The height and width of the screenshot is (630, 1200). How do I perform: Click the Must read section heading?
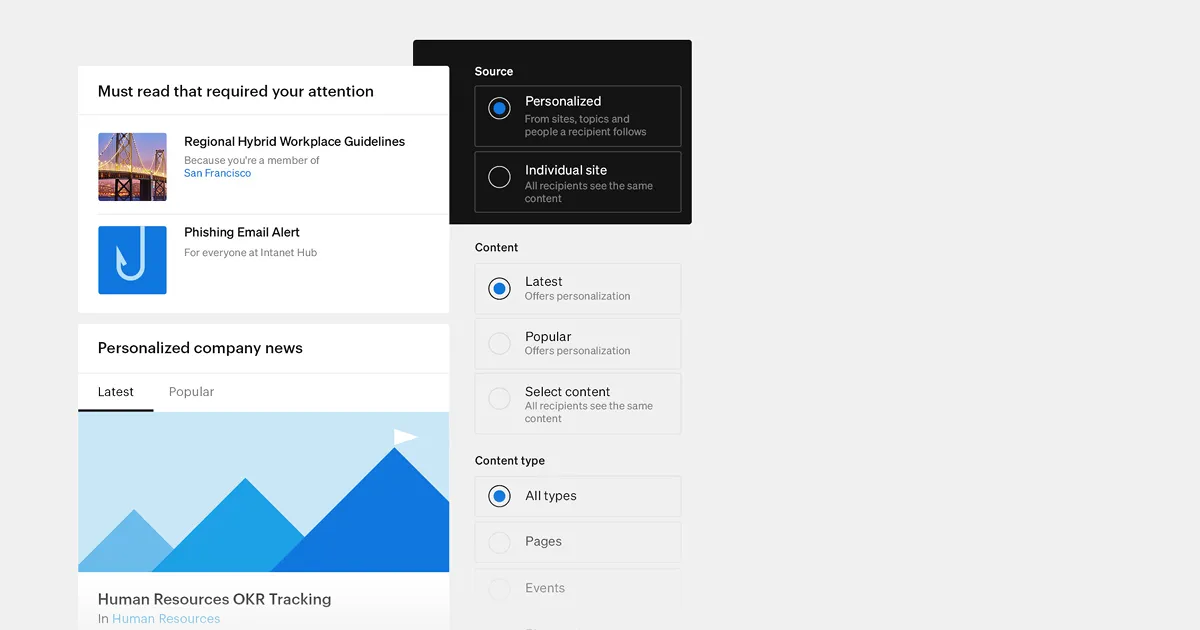(235, 91)
